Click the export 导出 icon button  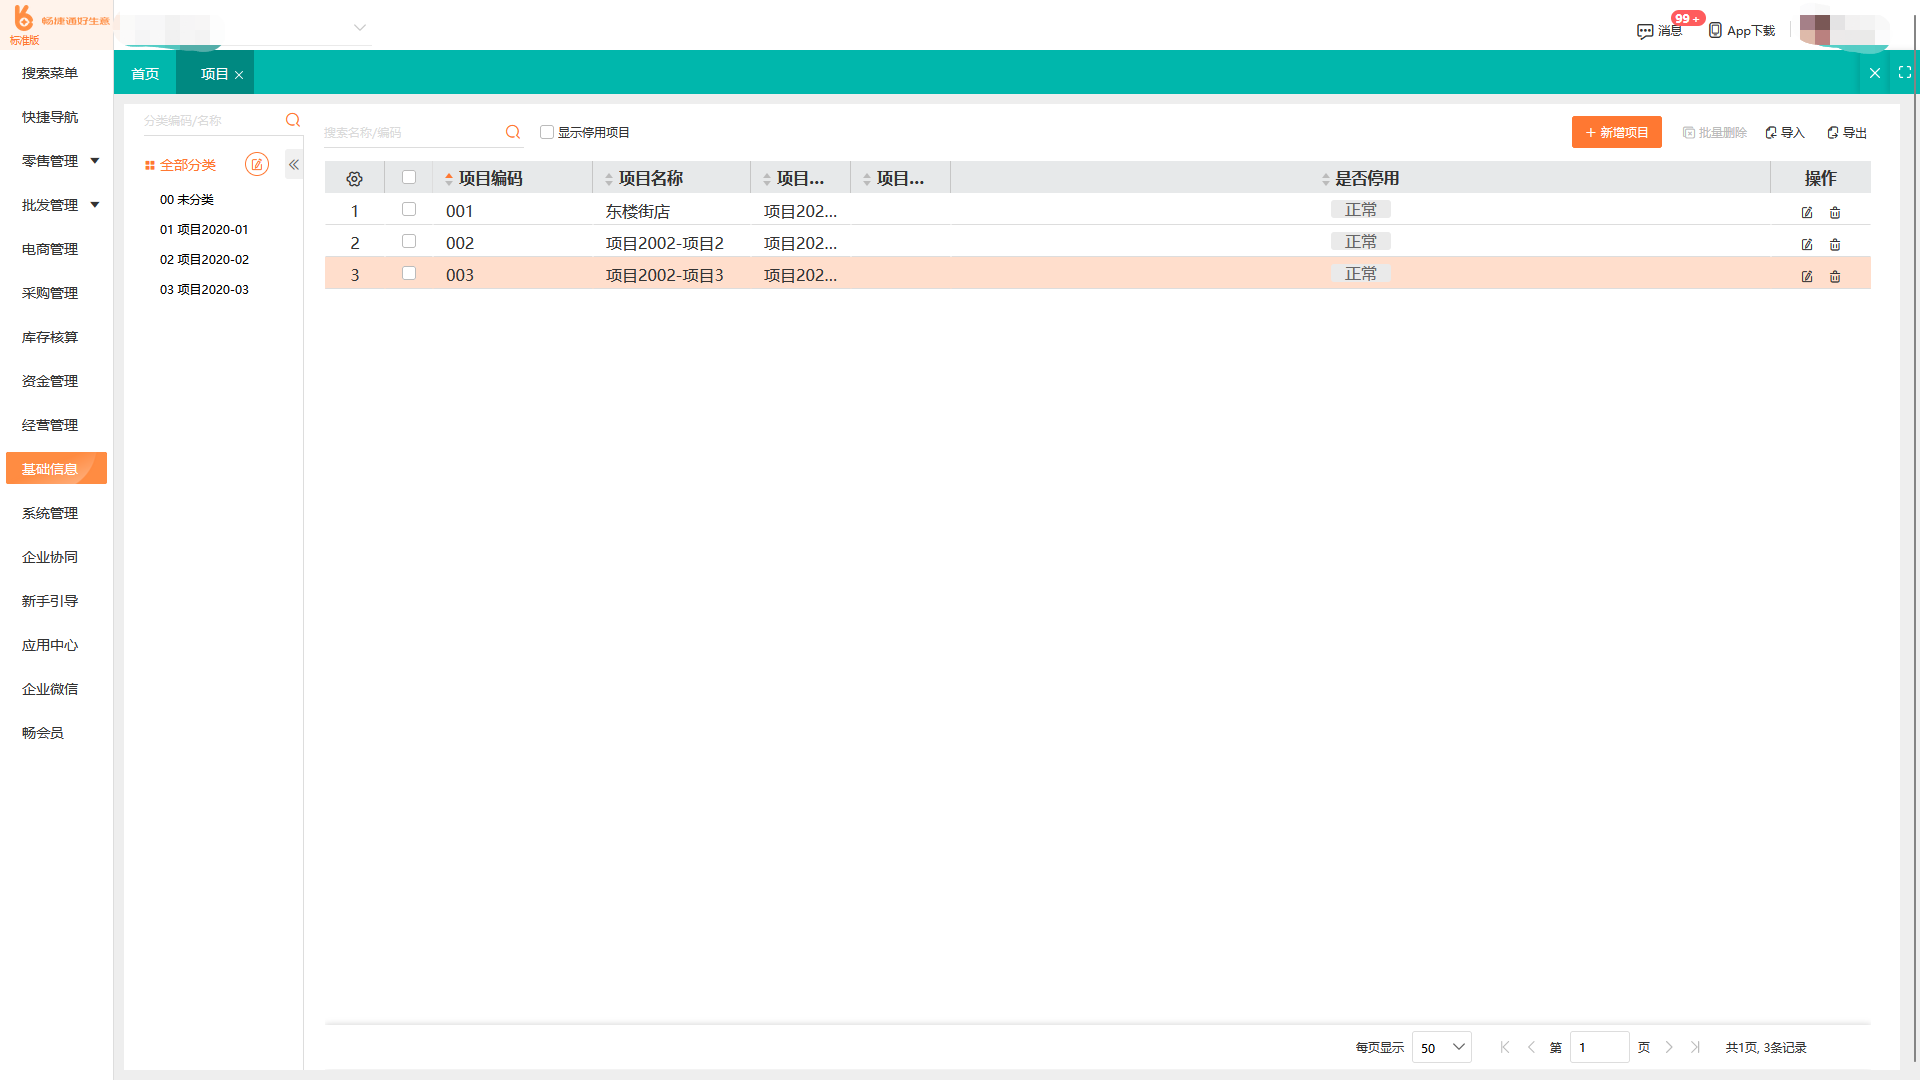click(x=1846, y=132)
